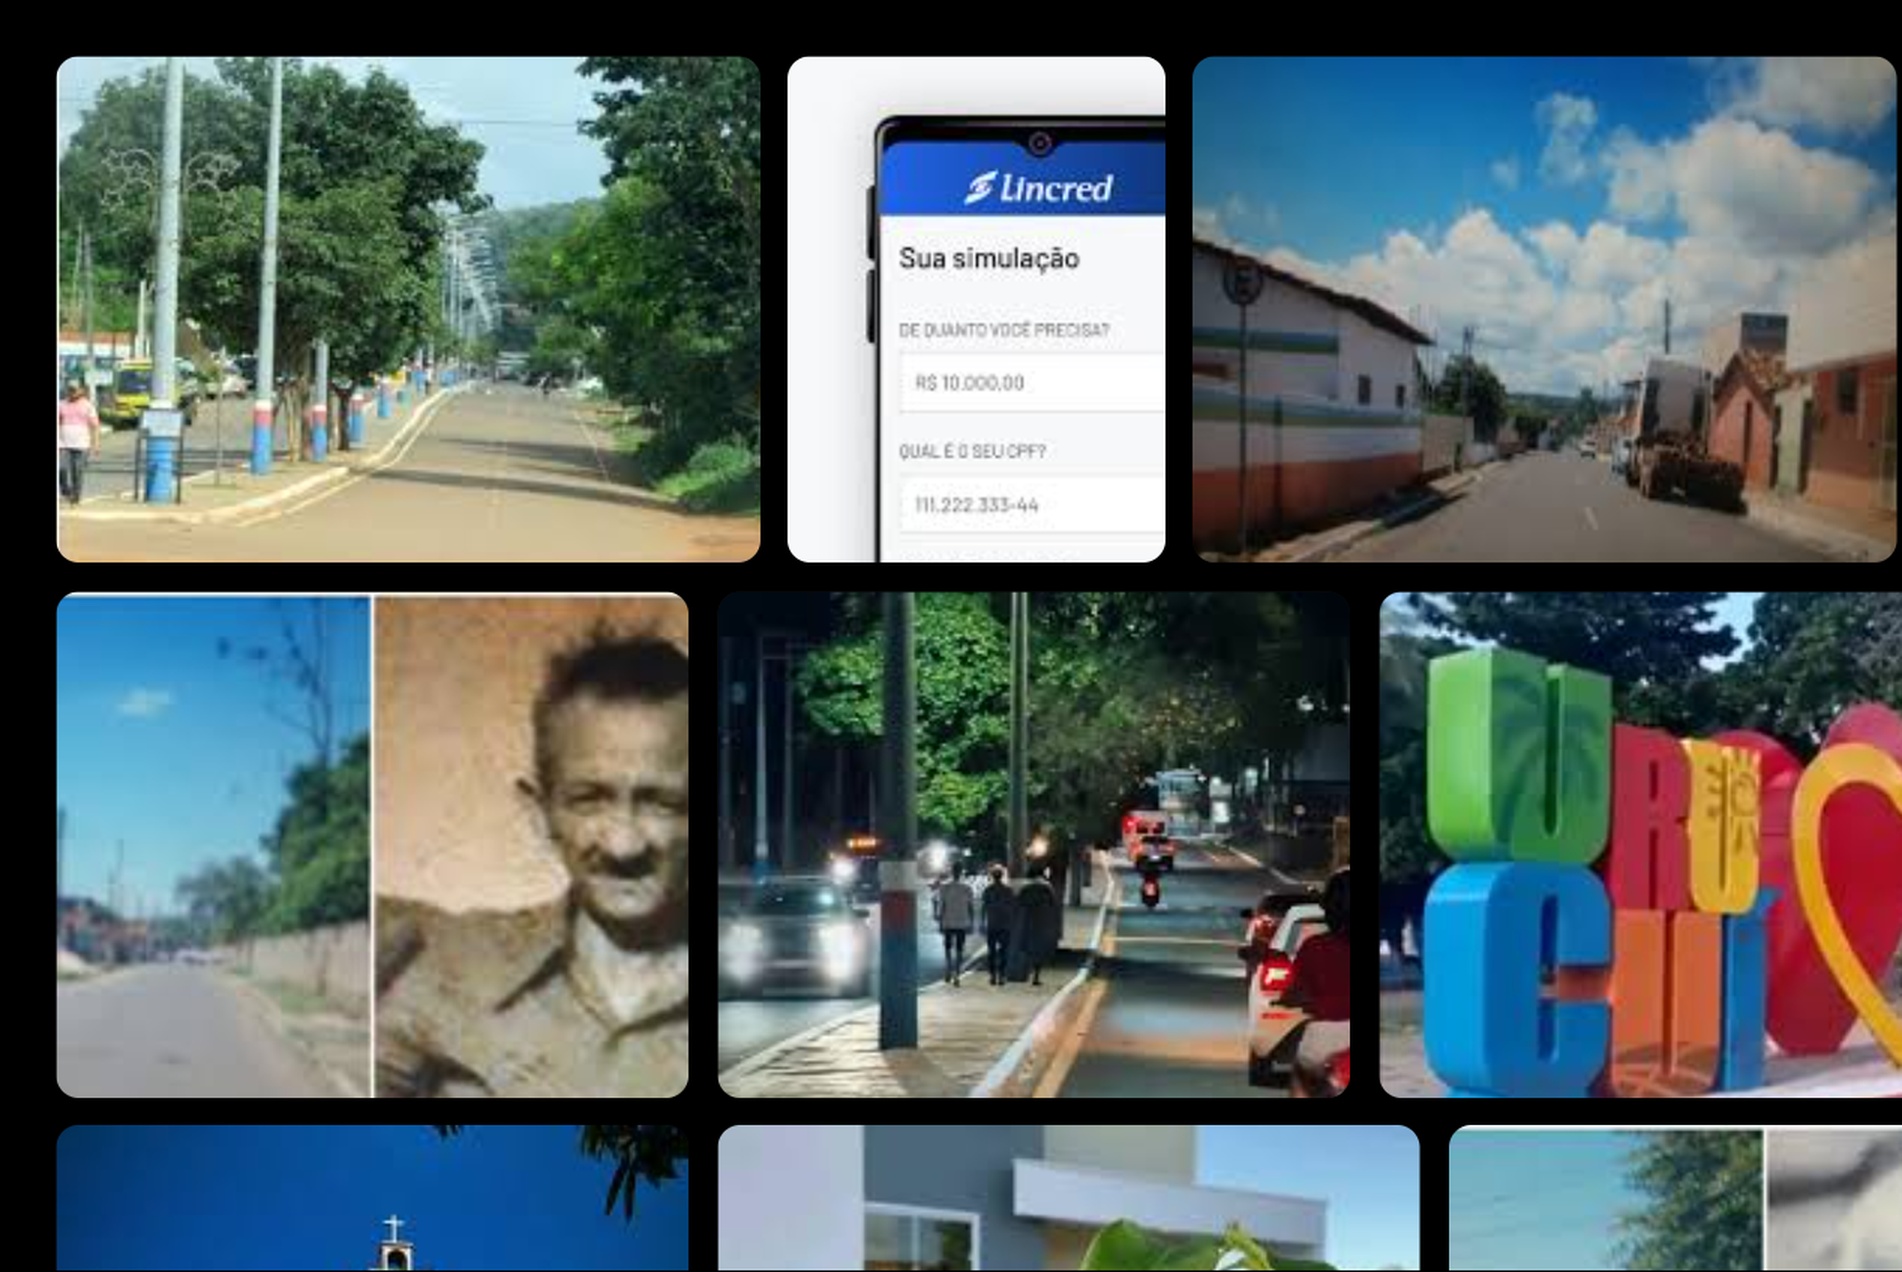Open the cropped thumbnail with tree and power lines
The image size is (1902, 1272).
click(1606, 1198)
